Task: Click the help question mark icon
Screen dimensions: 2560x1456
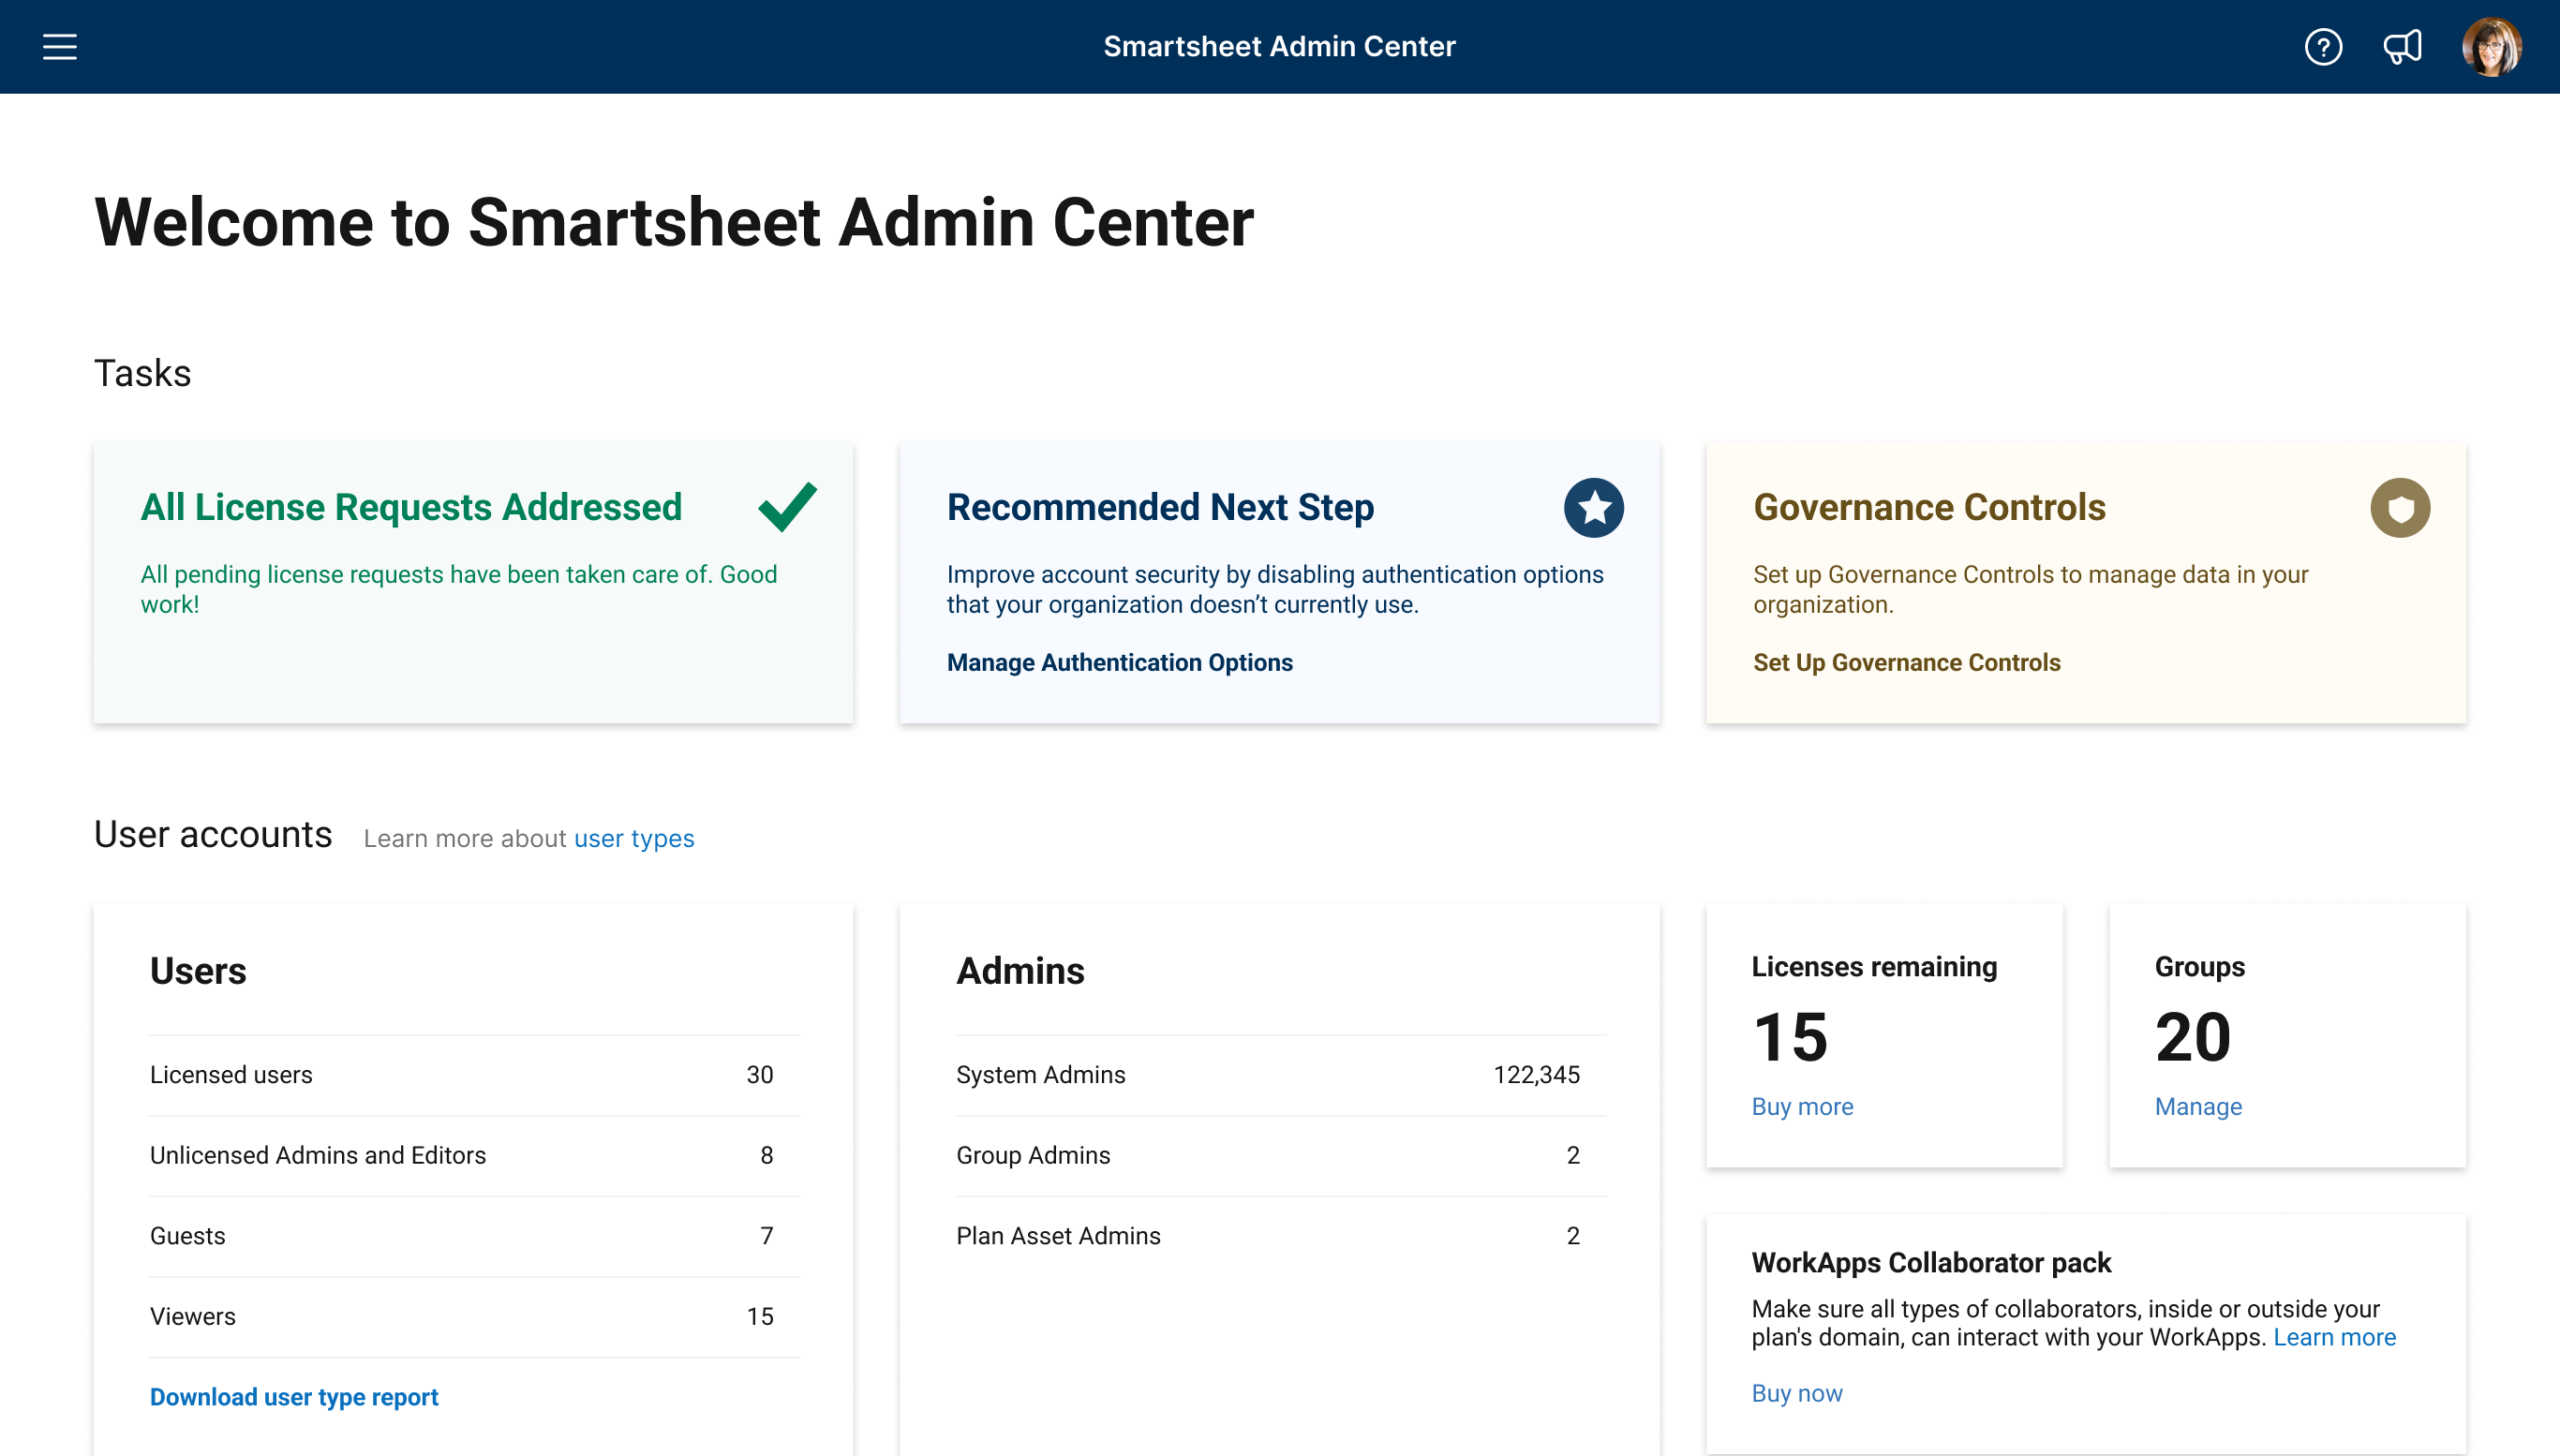Action: (x=2325, y=46)
